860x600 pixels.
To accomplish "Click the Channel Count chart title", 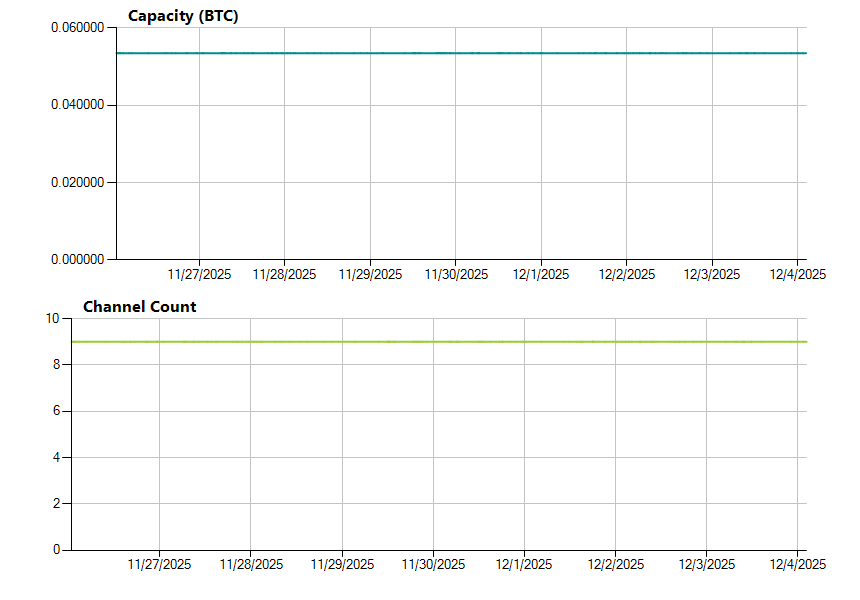I will [139, 306].
